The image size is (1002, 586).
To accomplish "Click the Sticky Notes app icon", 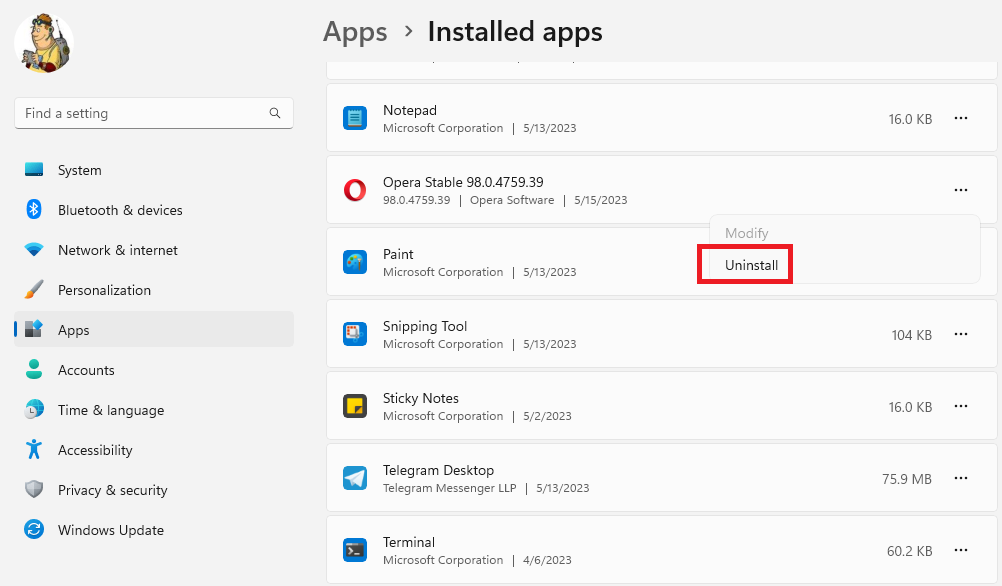I will [x=355, y=406].
